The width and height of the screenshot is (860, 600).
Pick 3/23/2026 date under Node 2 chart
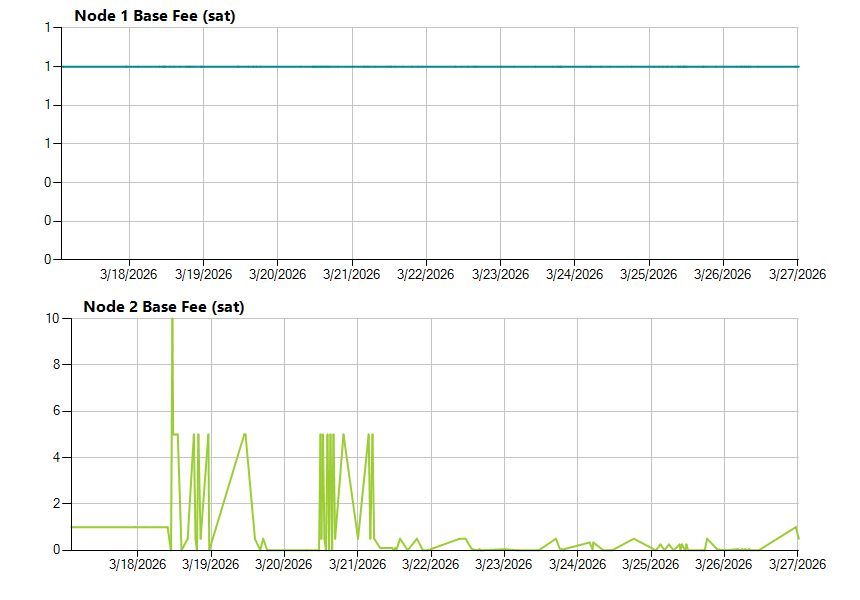click(504, 565)
